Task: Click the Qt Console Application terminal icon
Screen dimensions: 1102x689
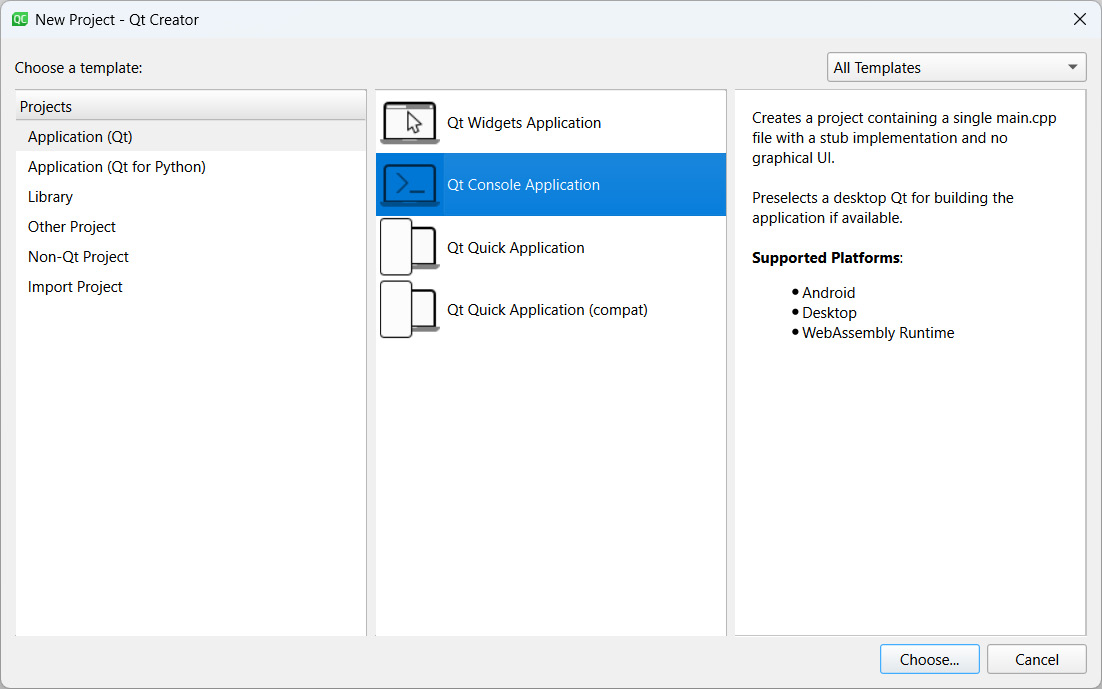Action: (409, 184)
